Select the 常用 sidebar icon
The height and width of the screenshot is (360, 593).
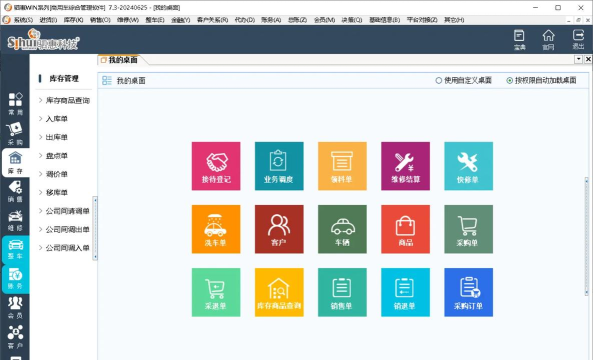pyautogui.click(x=16, y=104)
